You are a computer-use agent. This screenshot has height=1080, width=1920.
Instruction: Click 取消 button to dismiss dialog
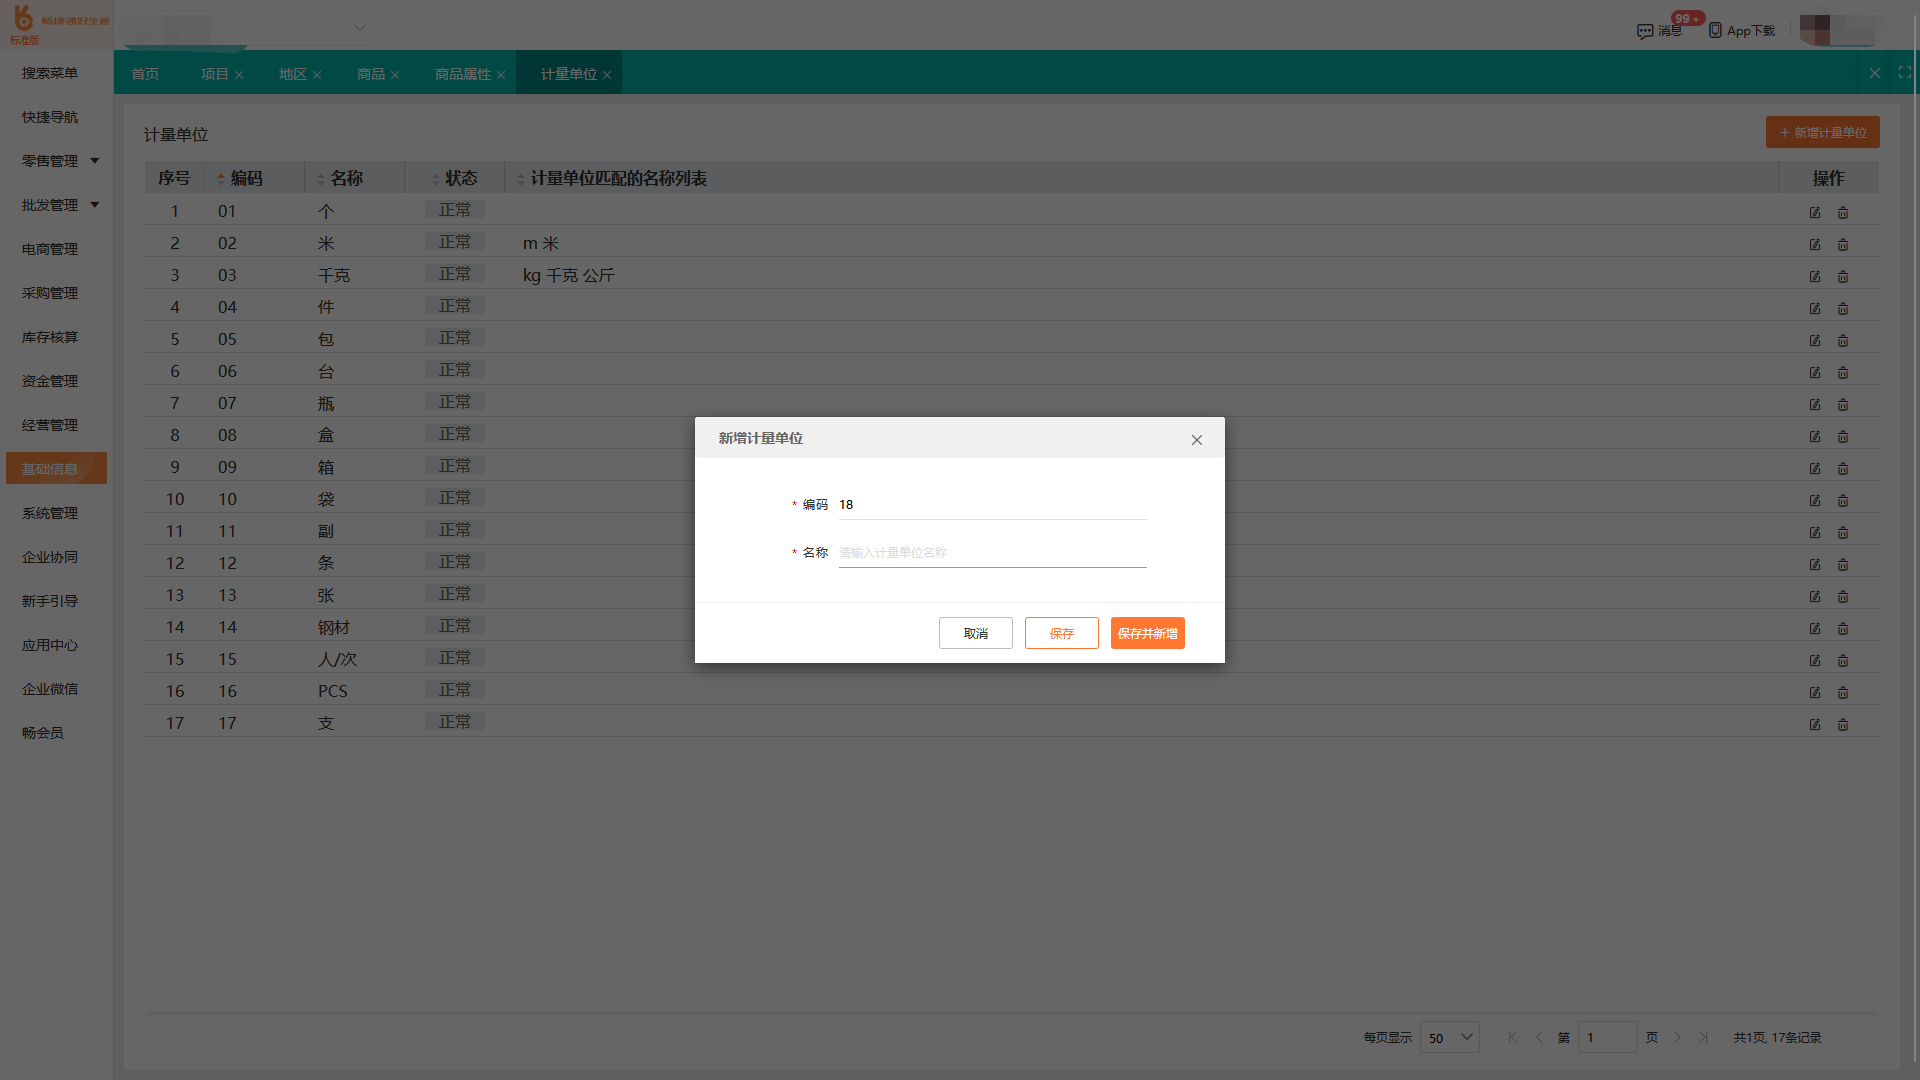coord(975,633)
